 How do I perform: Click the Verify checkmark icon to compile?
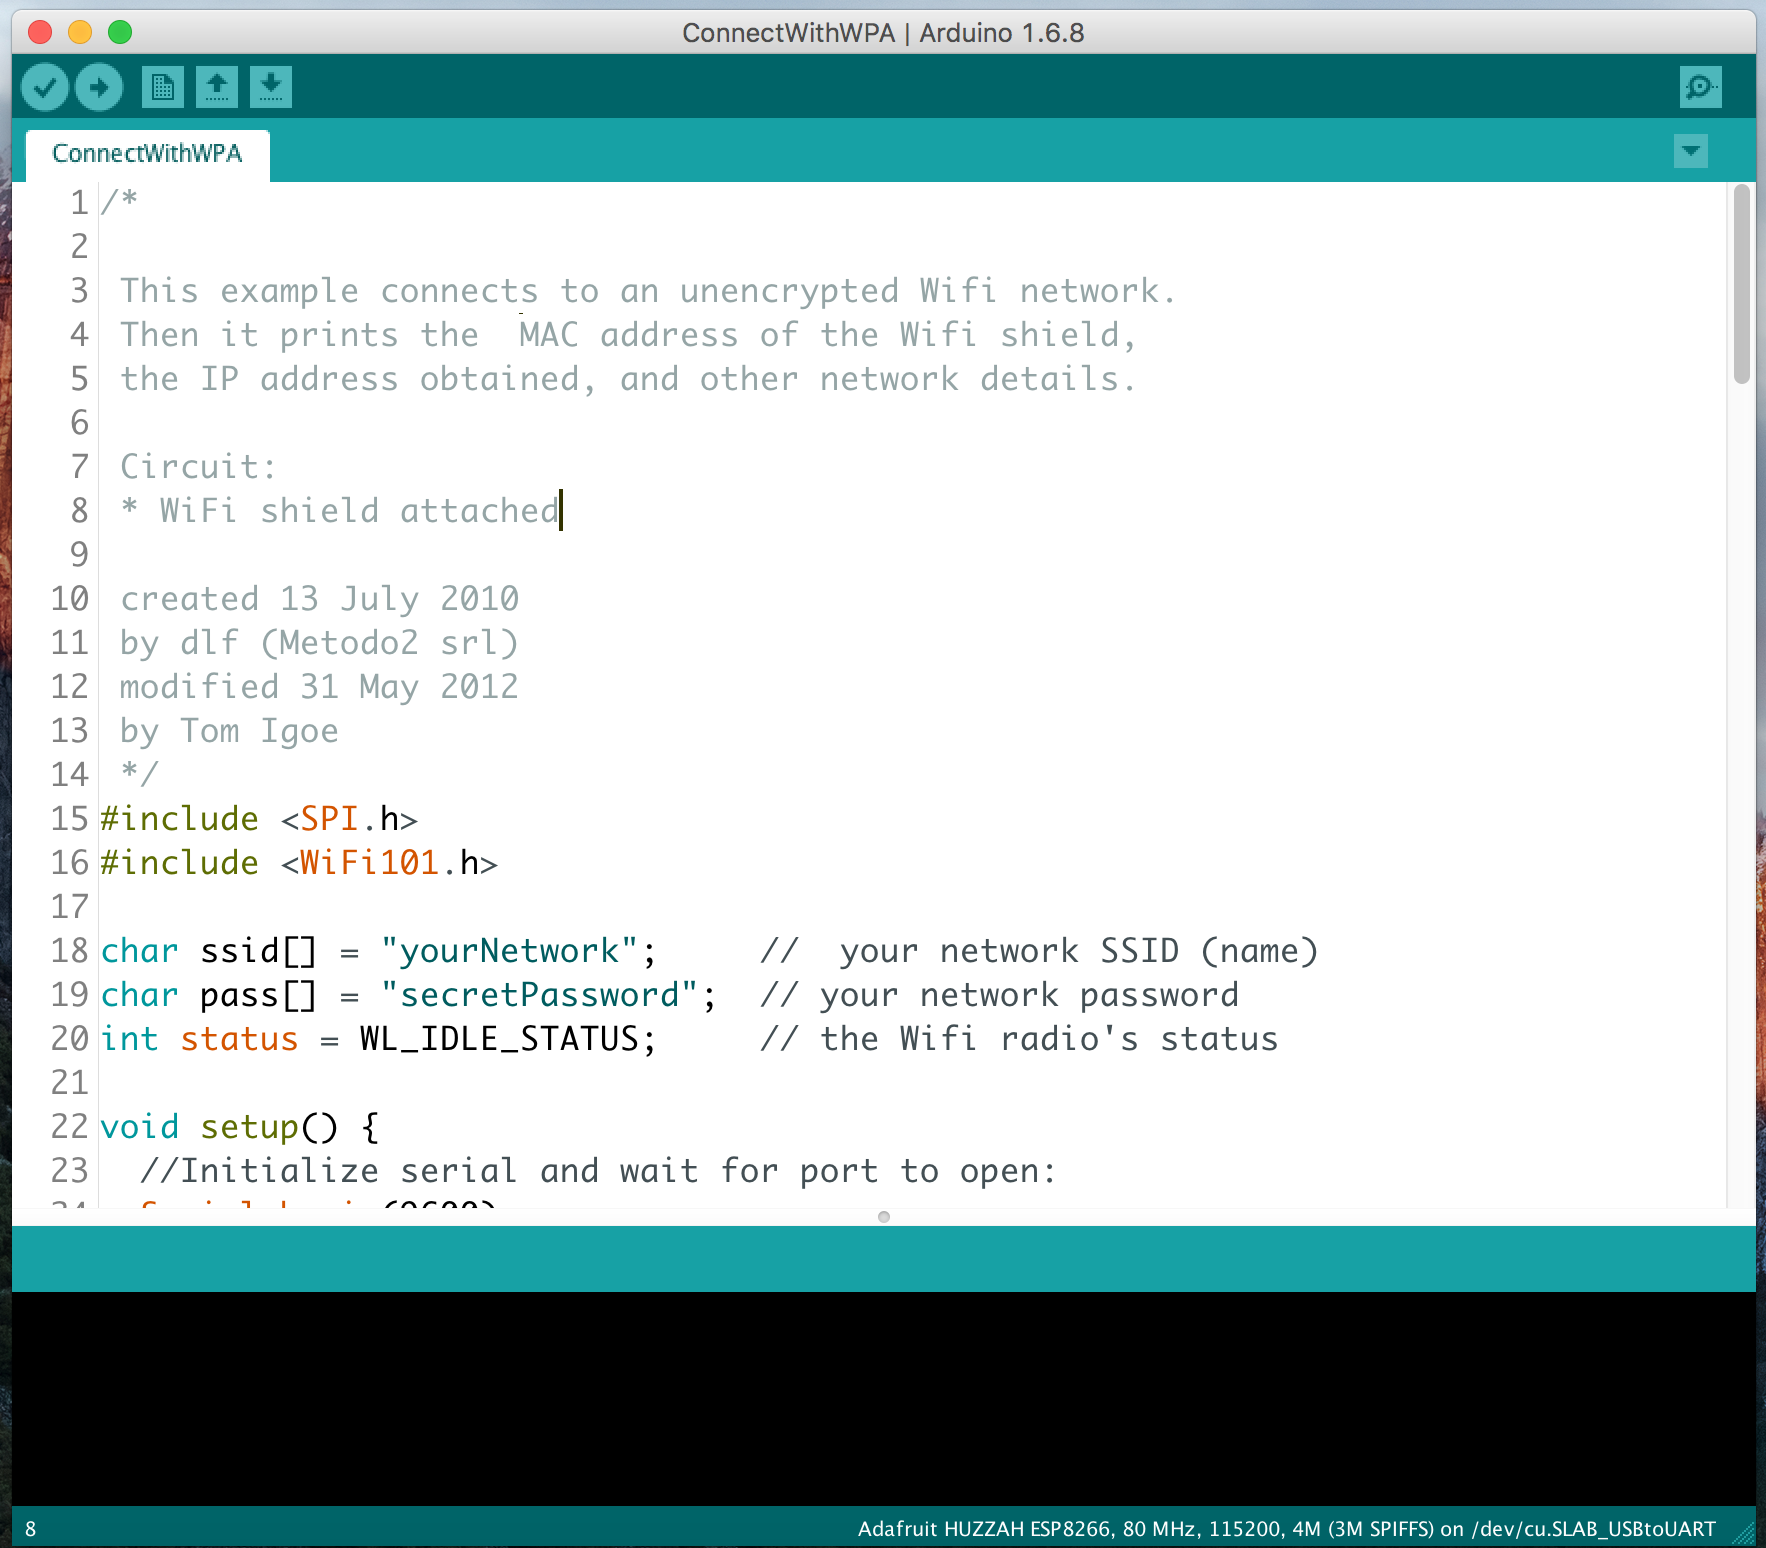click(44, 87)
